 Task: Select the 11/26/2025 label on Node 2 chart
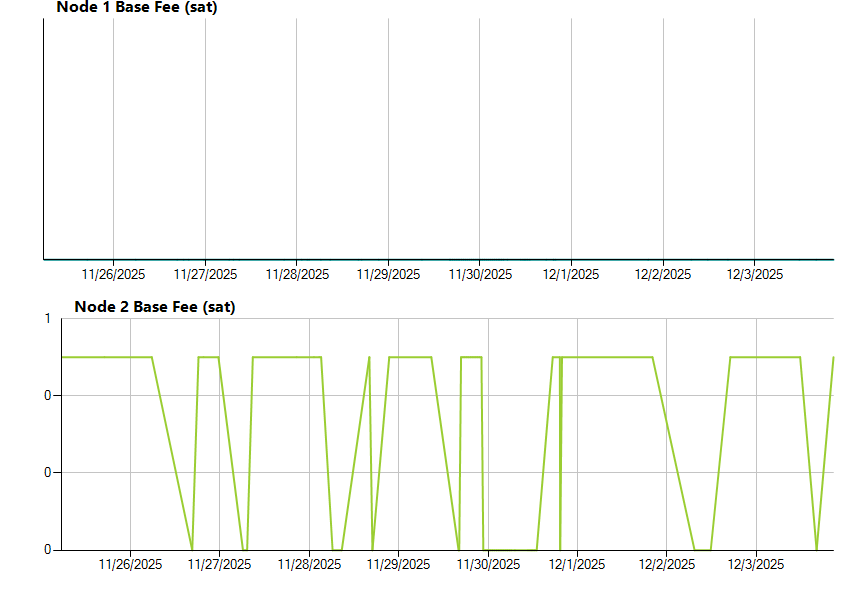tap(130, 565)
